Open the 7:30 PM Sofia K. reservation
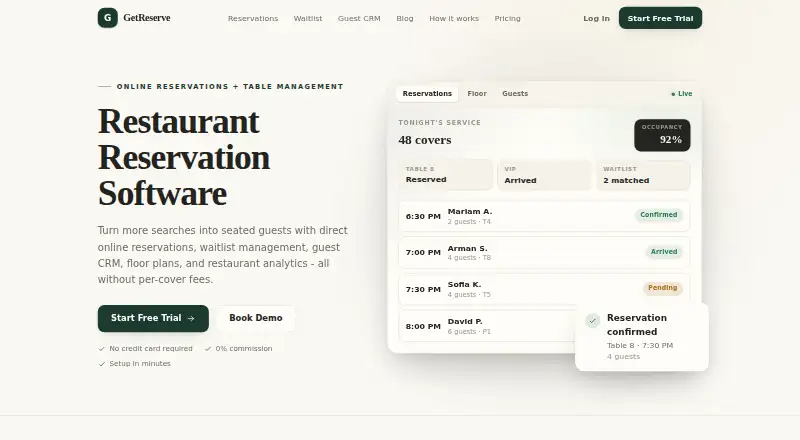Viewport: 800px width, 440px height. pos(544,289)
